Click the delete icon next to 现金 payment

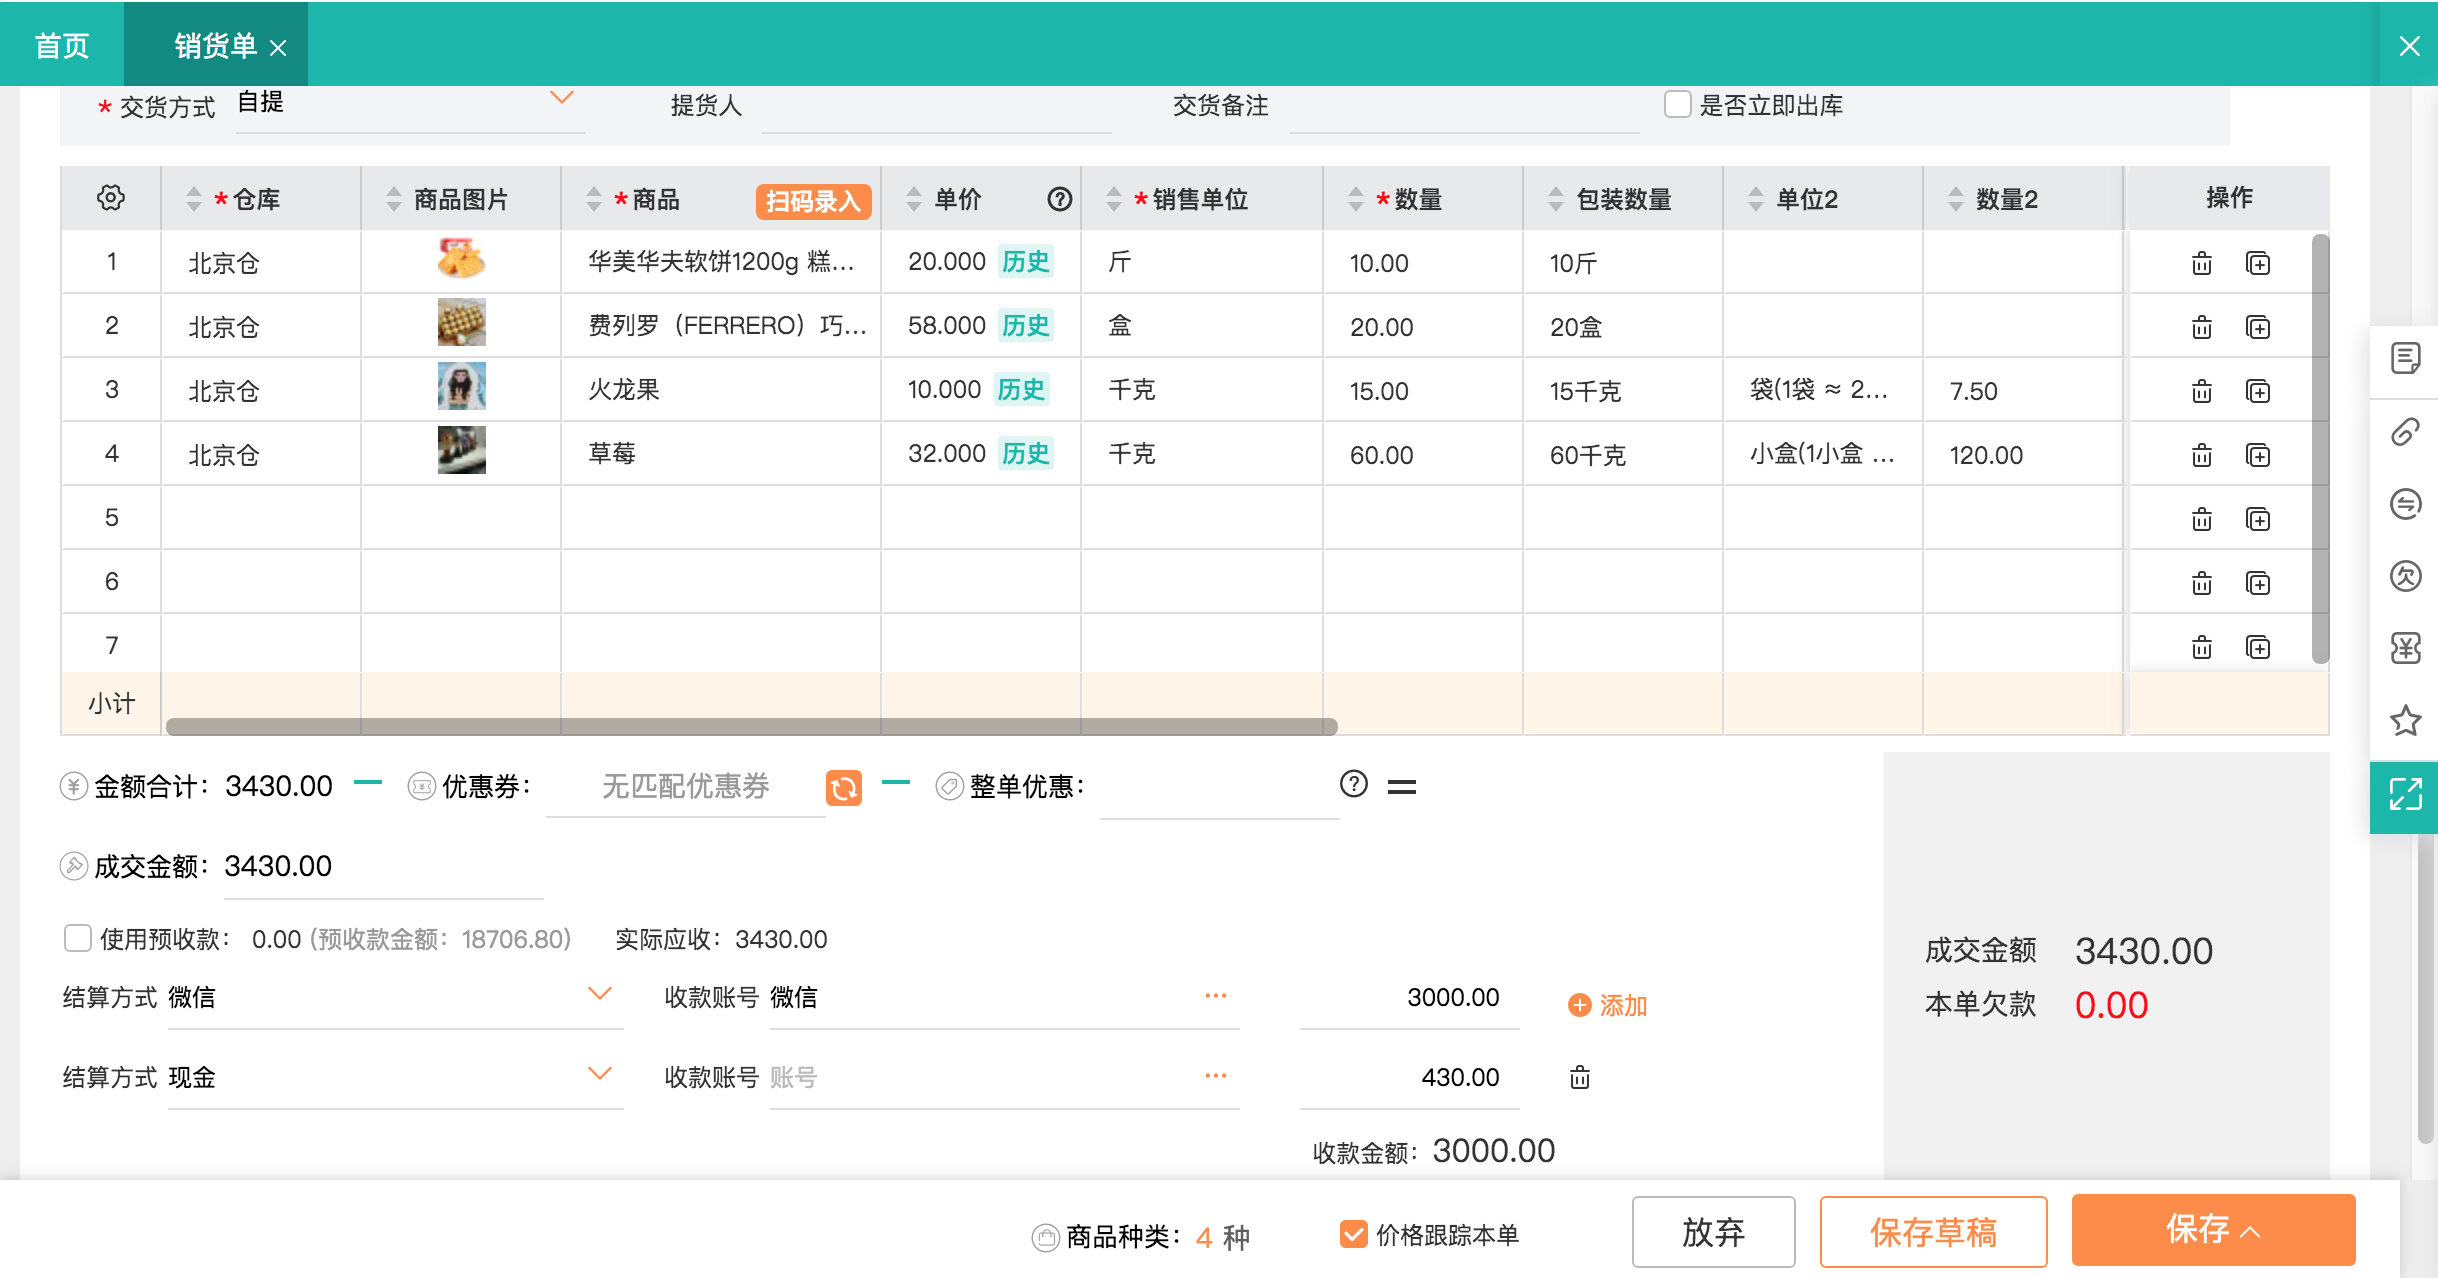pos(1579,1077)
